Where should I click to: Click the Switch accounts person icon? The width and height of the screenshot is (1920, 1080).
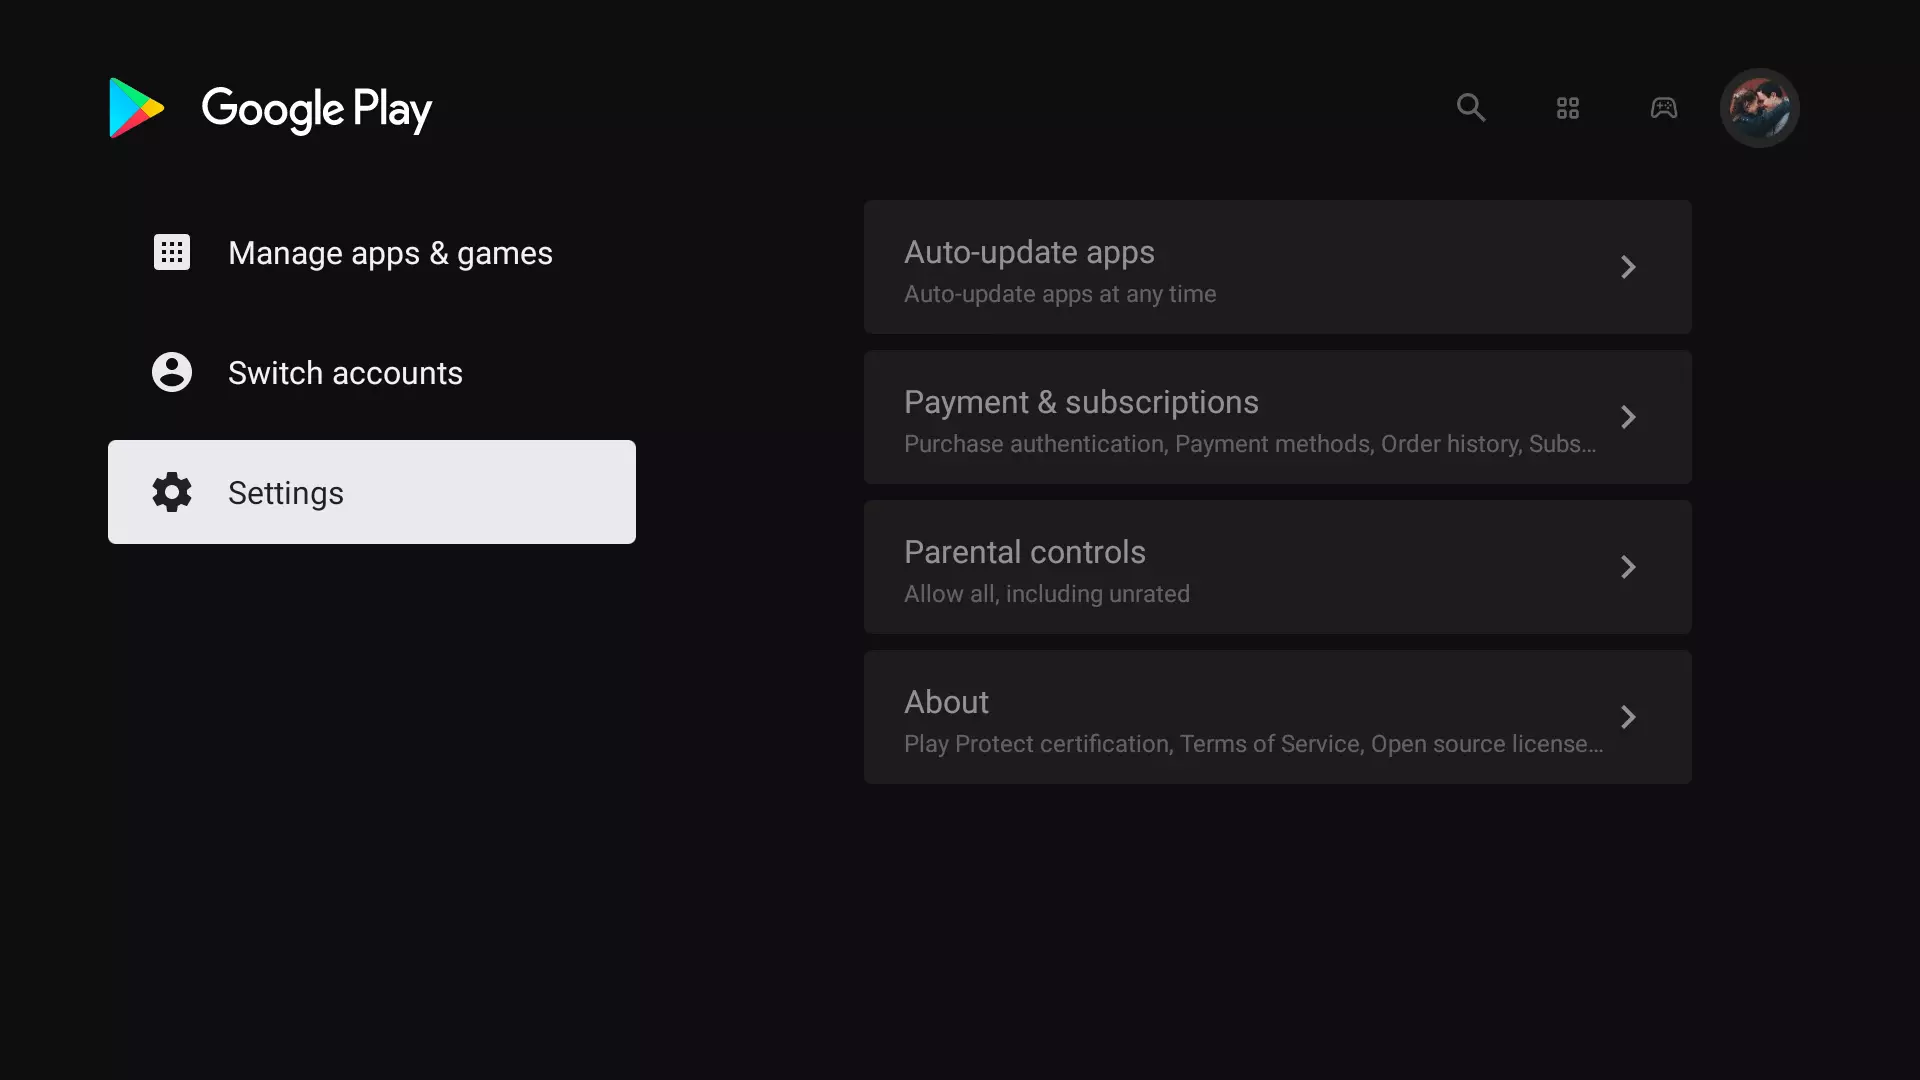(x=173, y=371)
